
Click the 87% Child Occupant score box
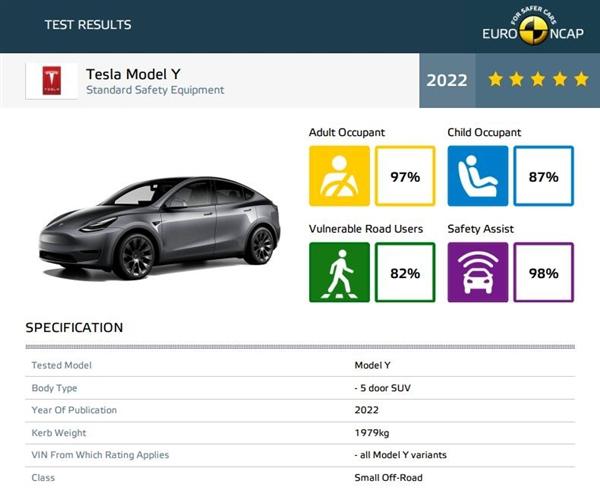click(x=543, y=176)
